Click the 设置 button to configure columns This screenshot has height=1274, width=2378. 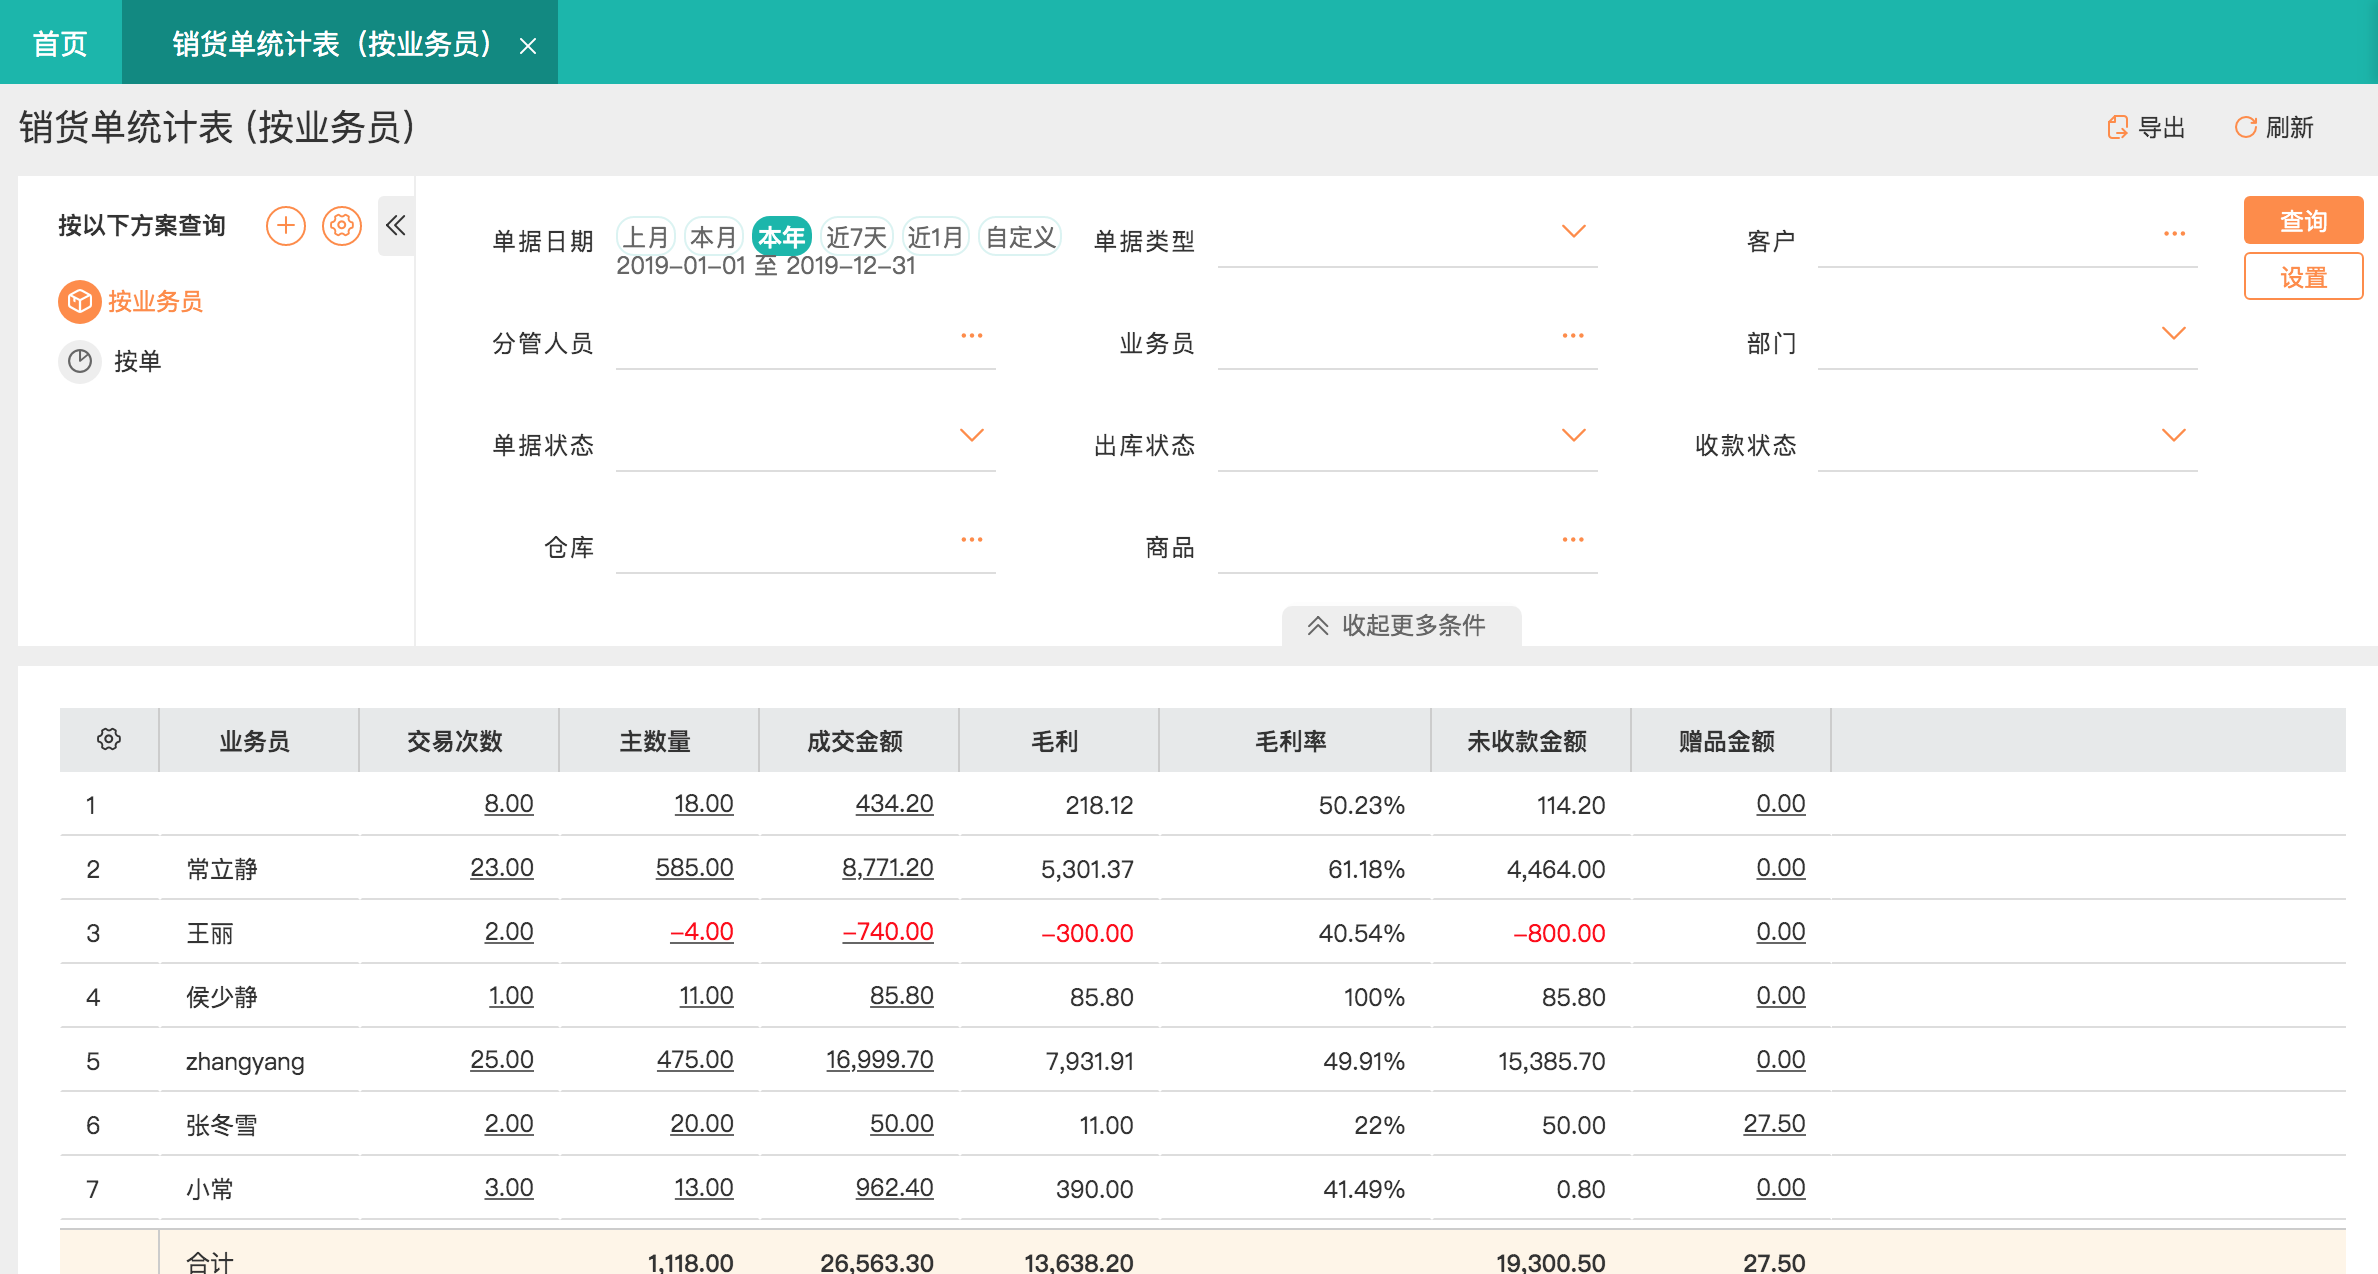[2299, 280]
